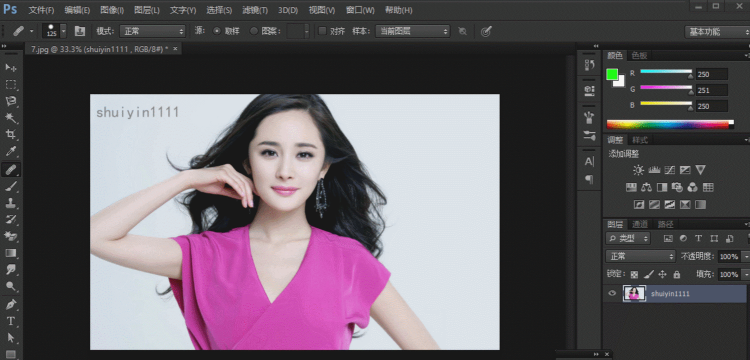Select the History Brush tool
The width and height of the screenshot is (750, 360).
[x=11, y=219]
